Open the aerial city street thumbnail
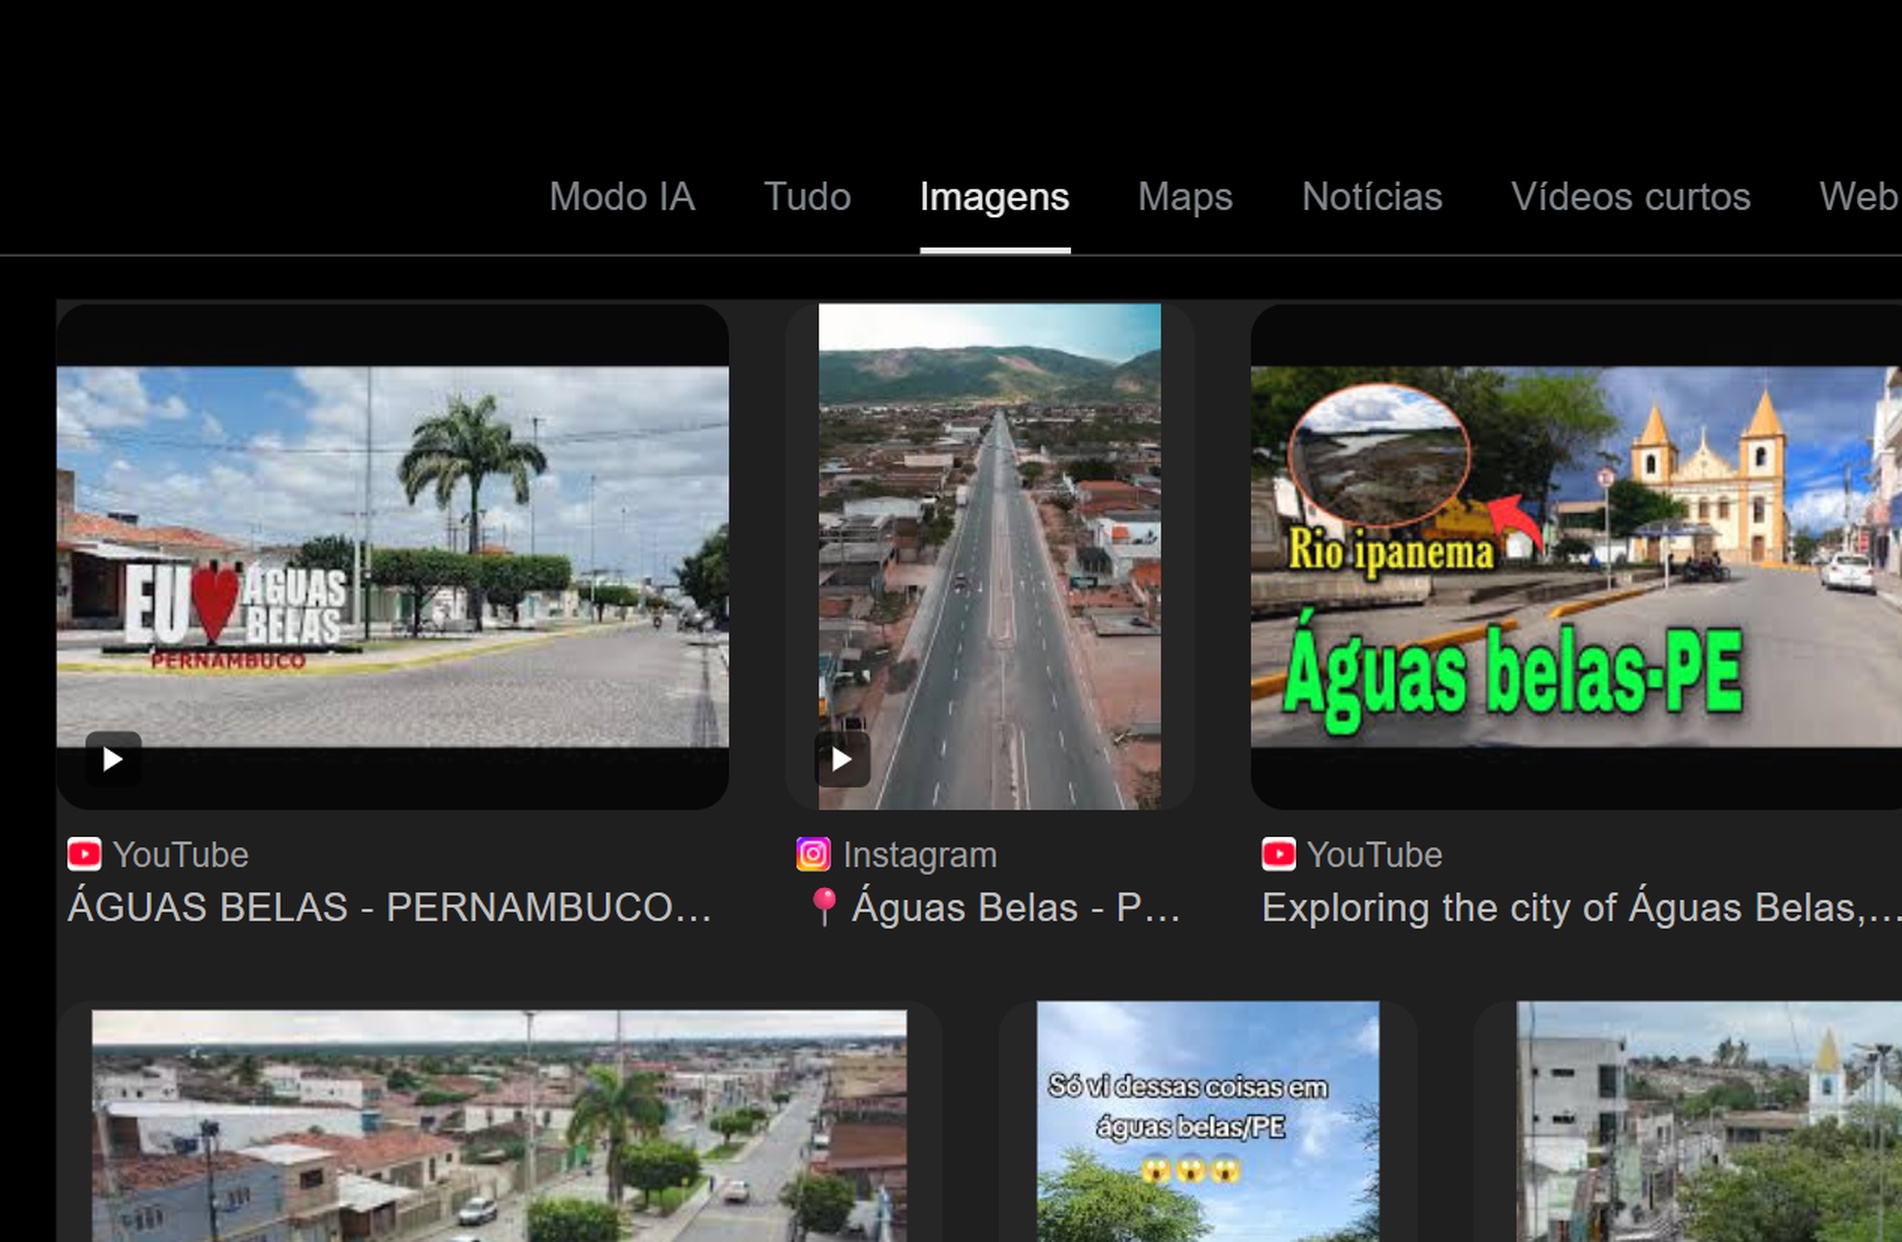Viewport: 1902px width, 1242px height. coord(499,1125)
